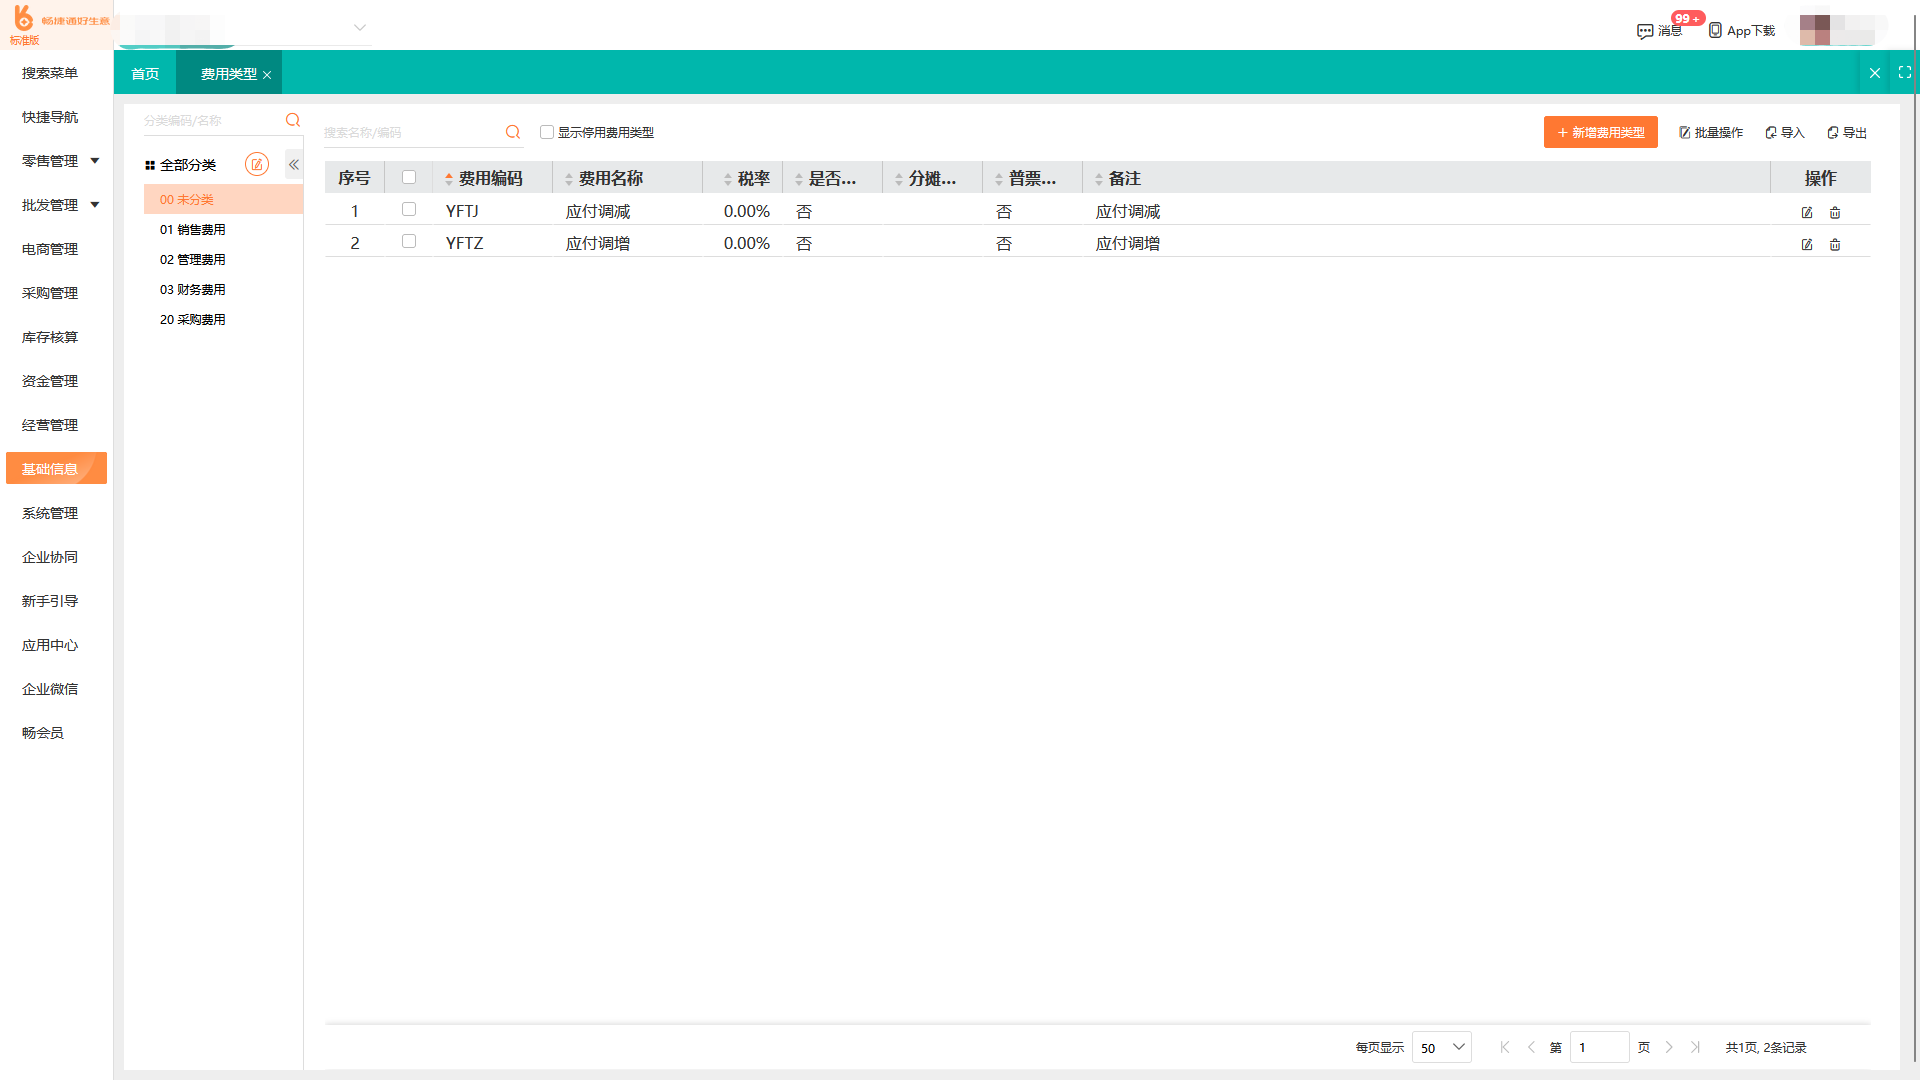Click the import 导入 icon button
The width and height of the screenshot is (1920, 1080).
[x=1785, y=132]
